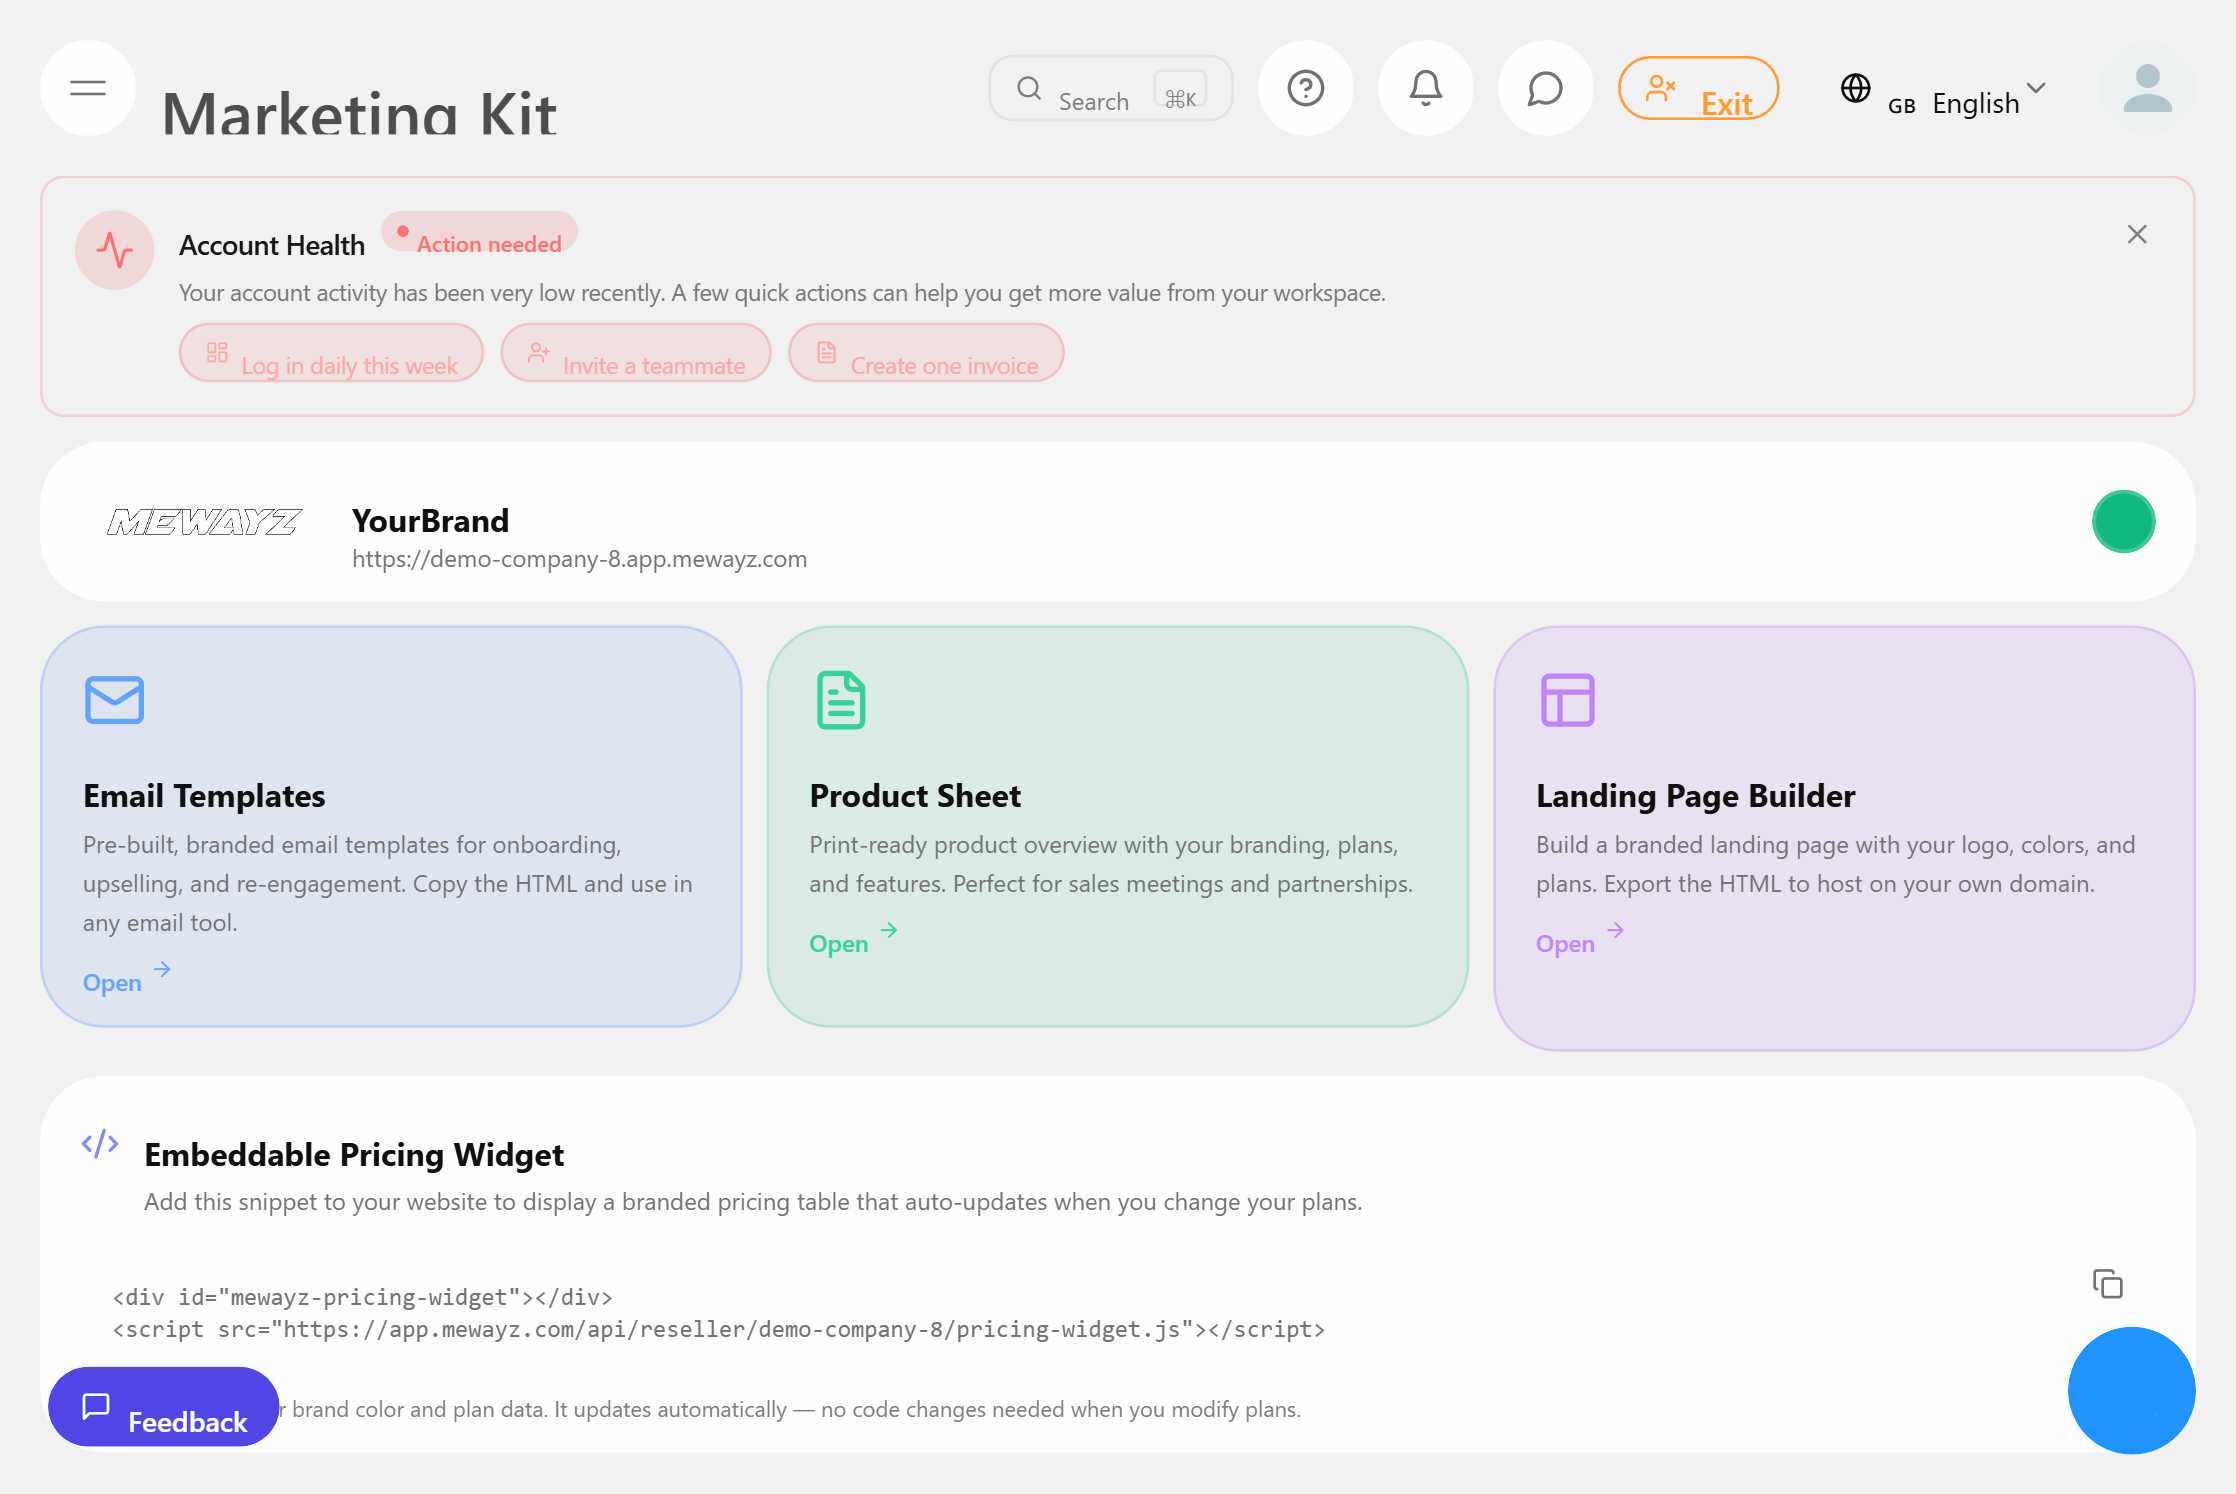This screenshot has height=1494, width=2236.
Task: Click the Account Health activity icon
Action: (114, 250)
